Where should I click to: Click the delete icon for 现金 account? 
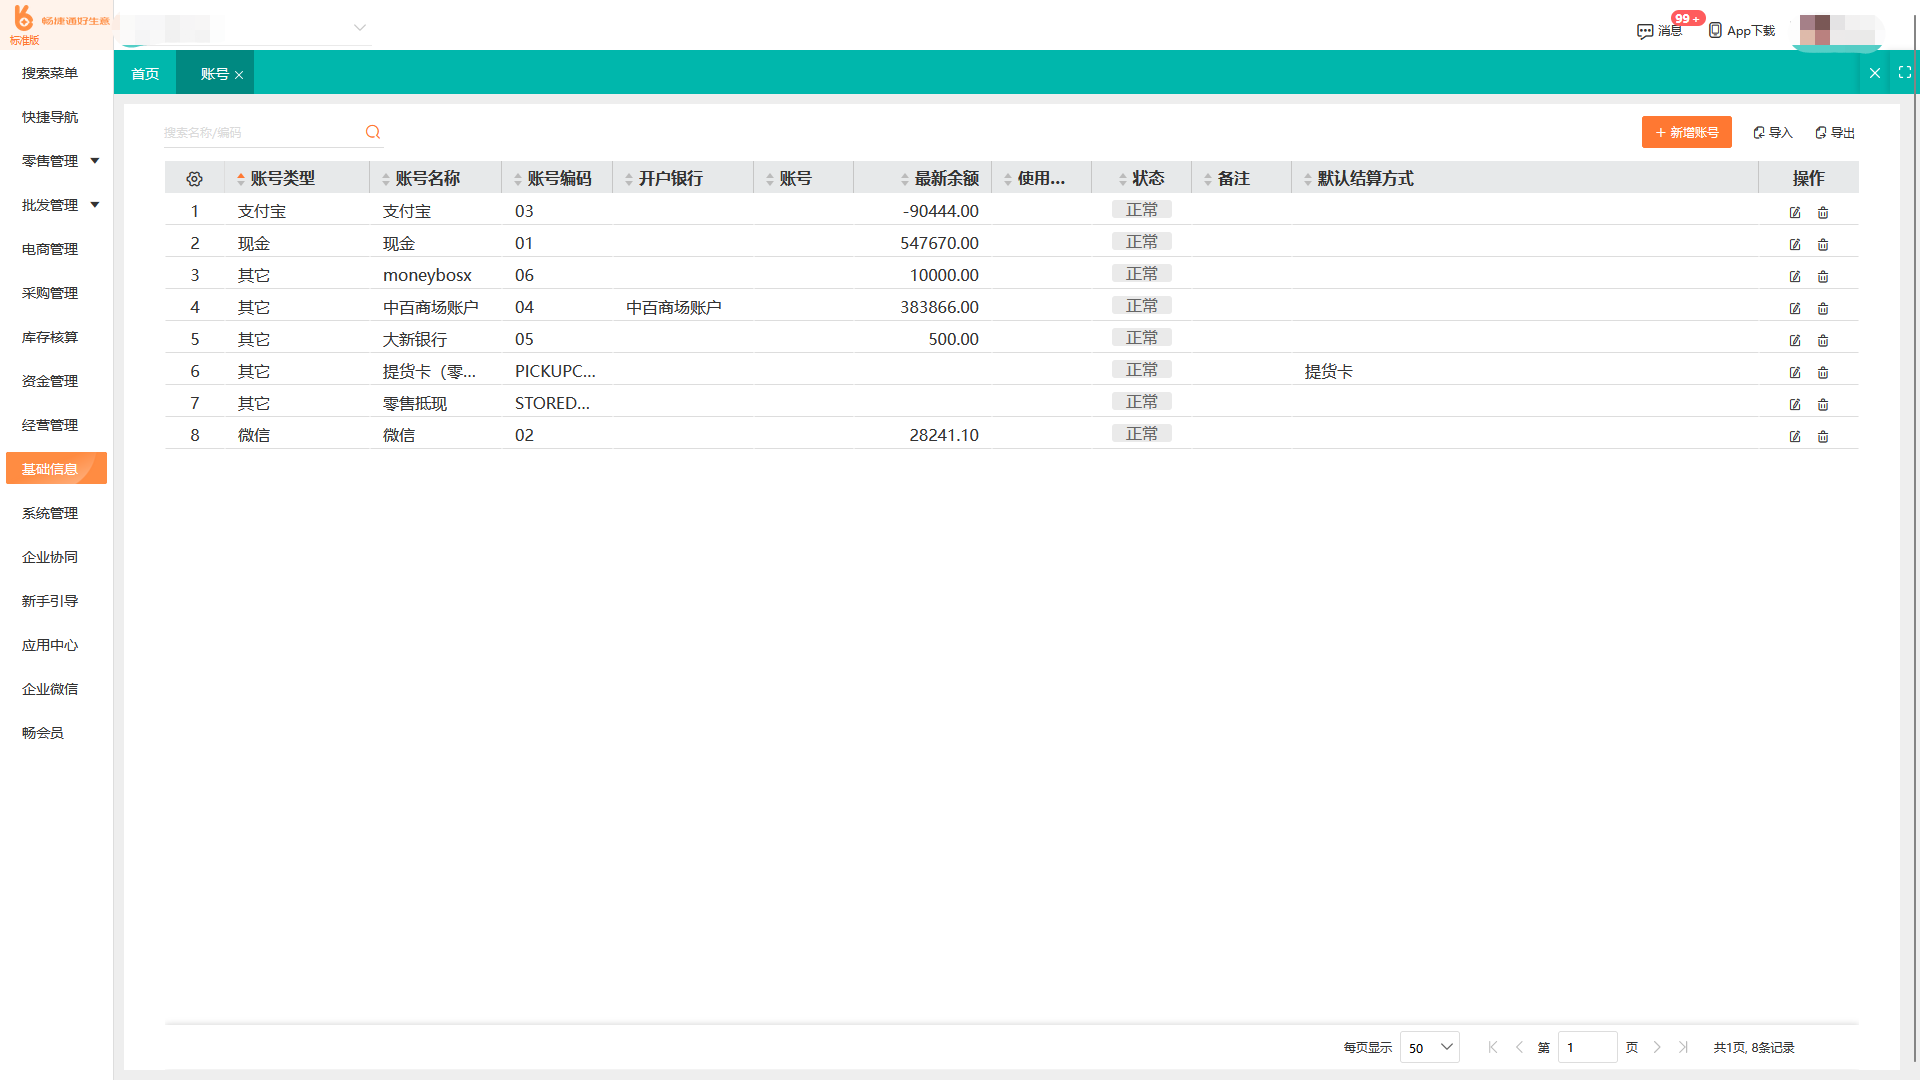(1824, 243)
